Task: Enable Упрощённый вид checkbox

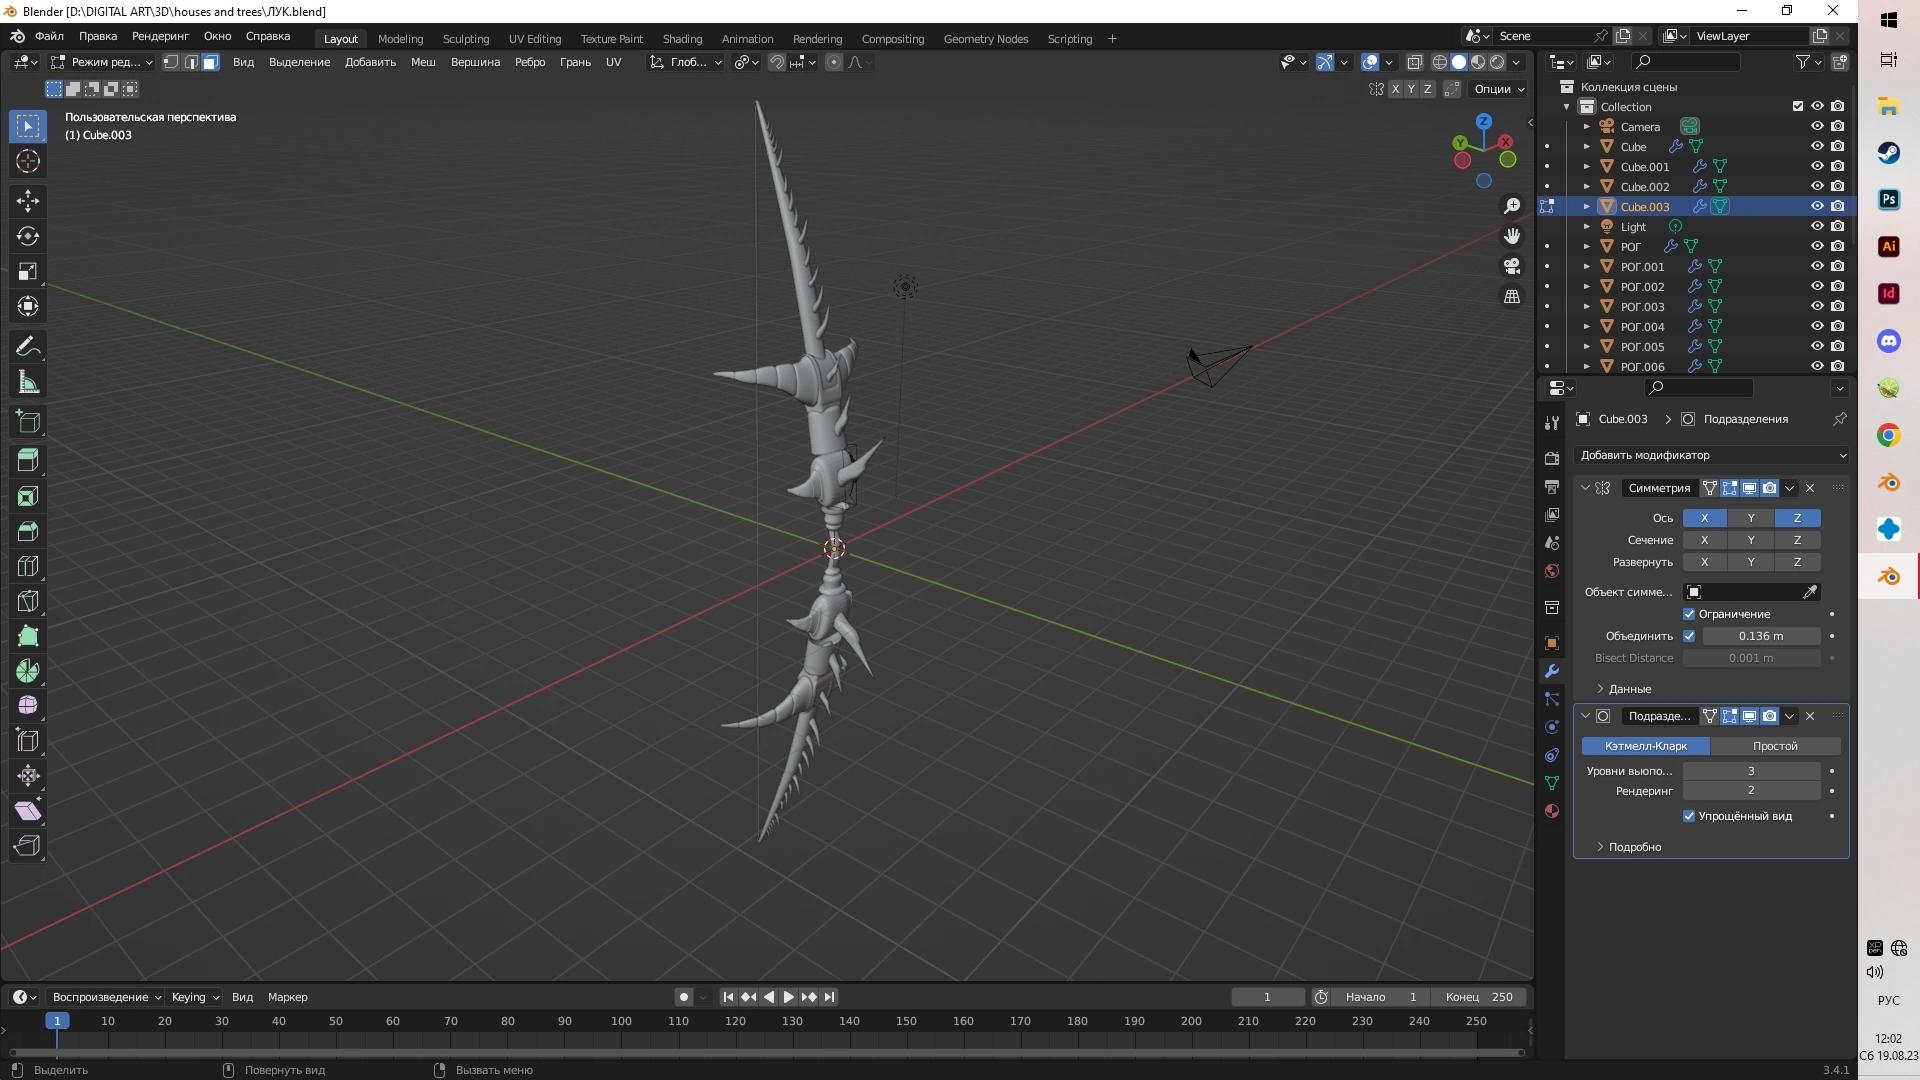Action: click(x=1688, y=815)
